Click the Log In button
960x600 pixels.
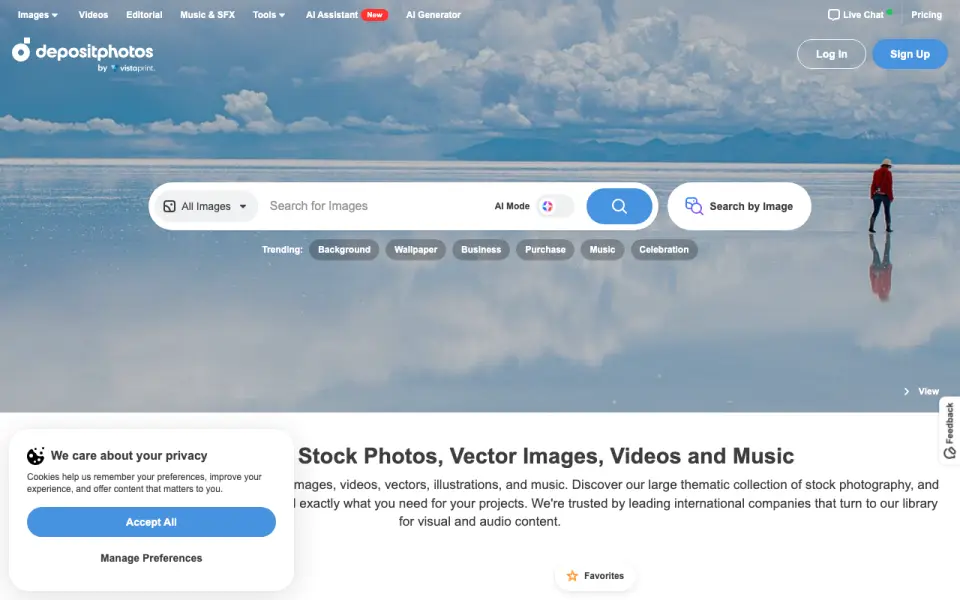coord(831,54)
